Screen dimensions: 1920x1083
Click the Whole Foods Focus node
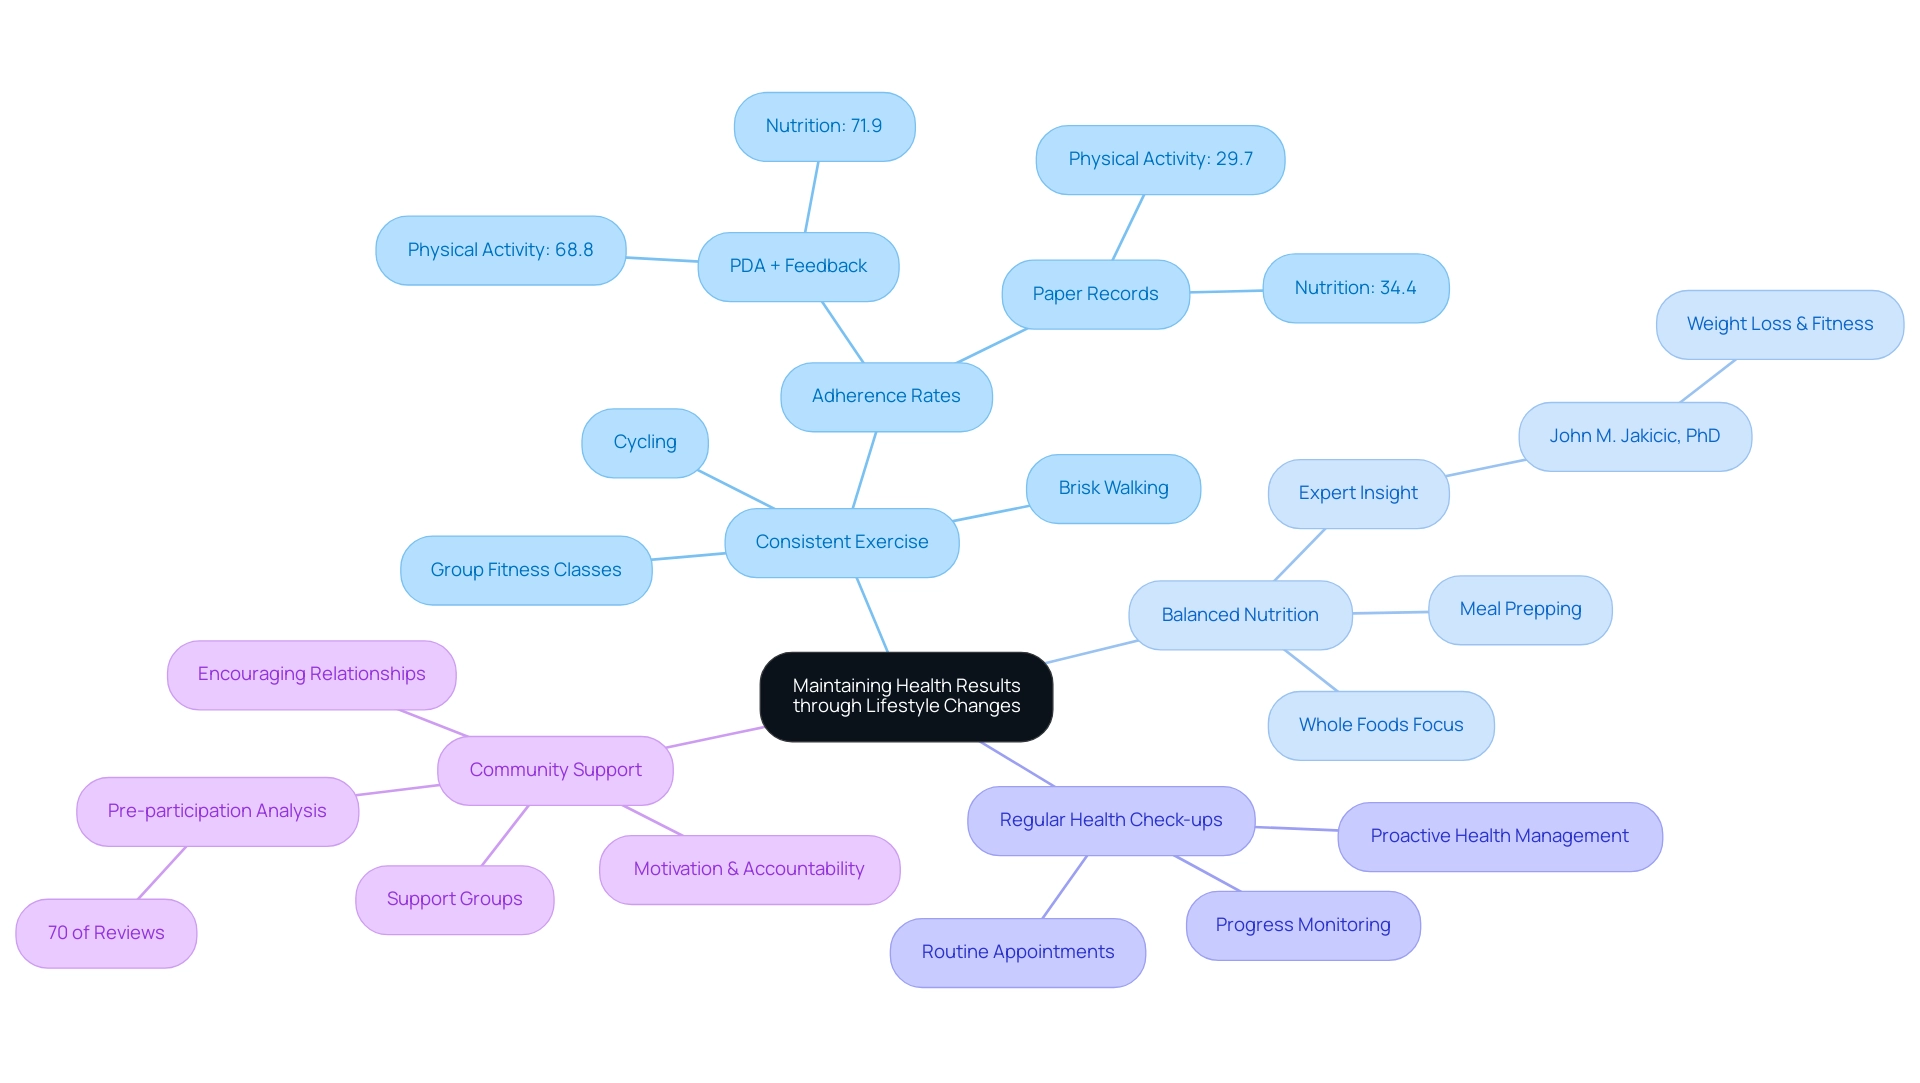point(1383,726)
